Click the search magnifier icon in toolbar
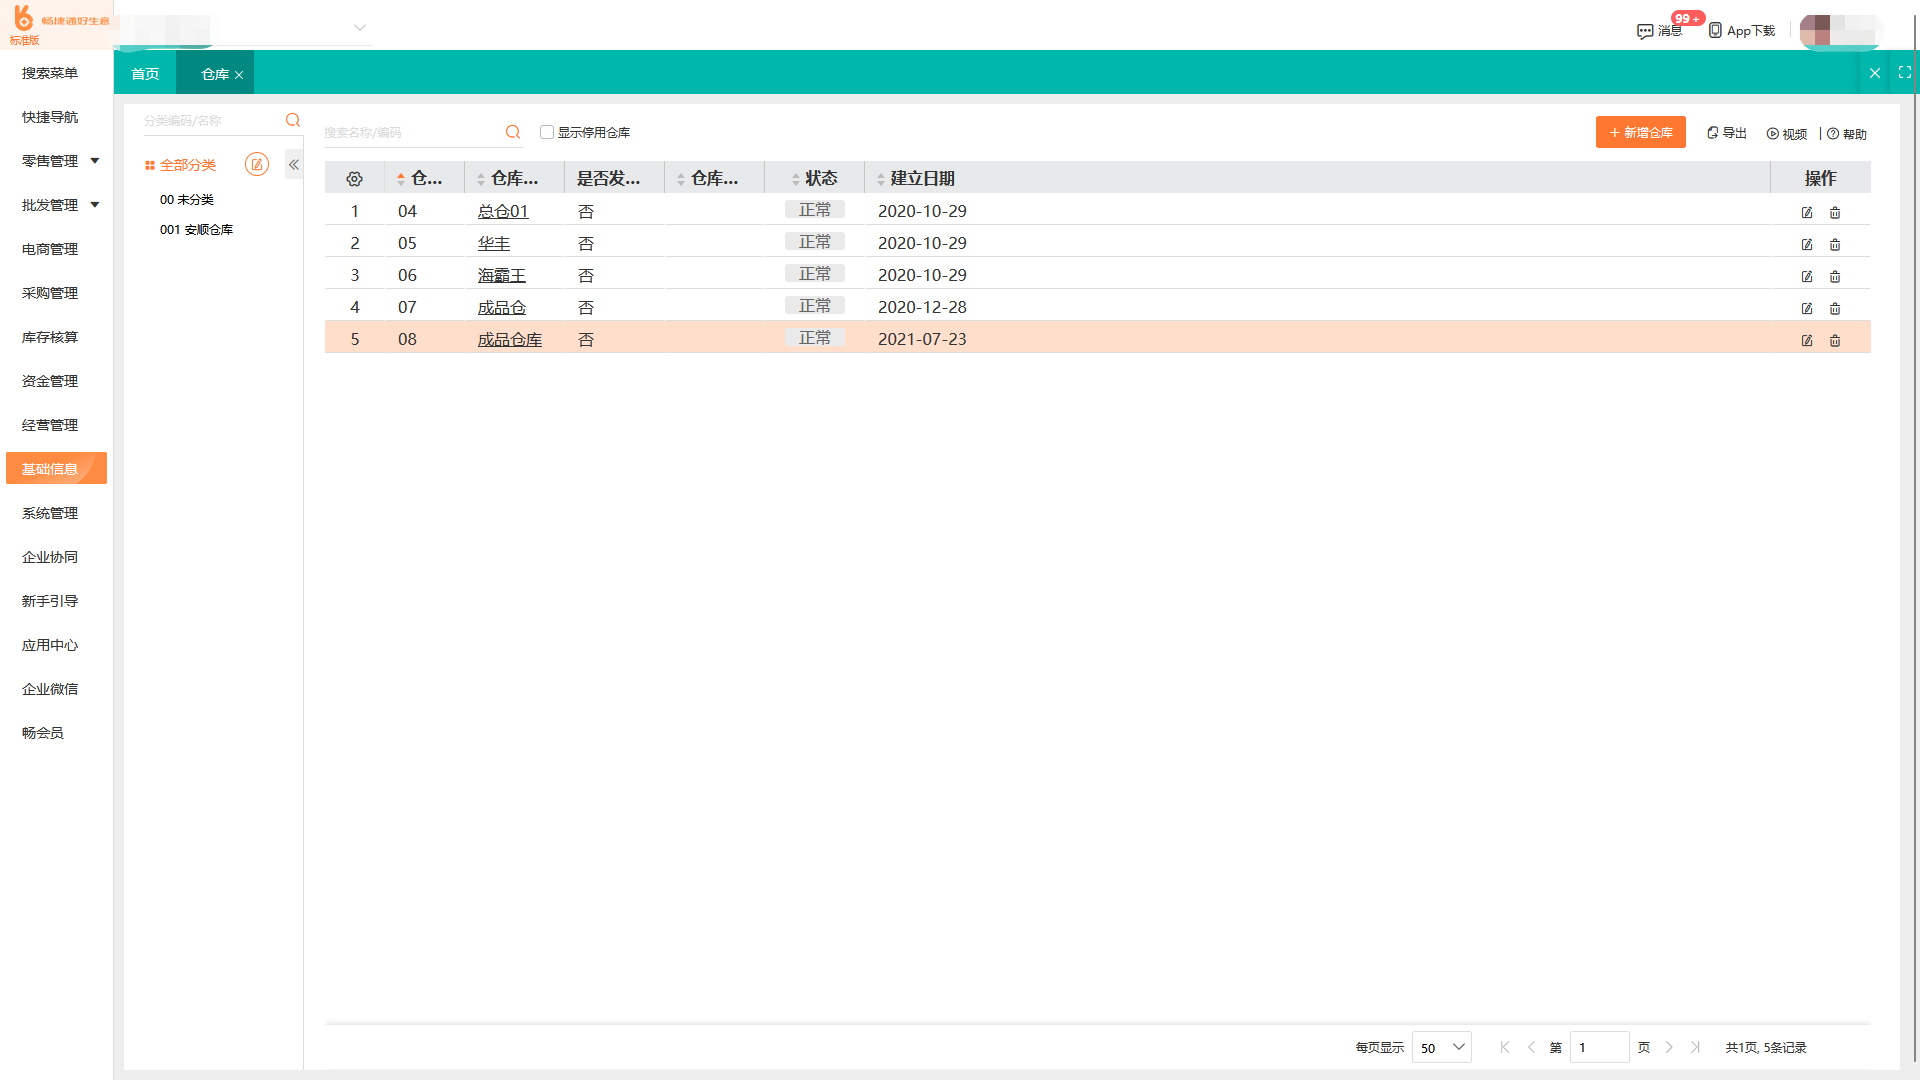Screen dimensions: 1920x1080 (x=514, y=132)
